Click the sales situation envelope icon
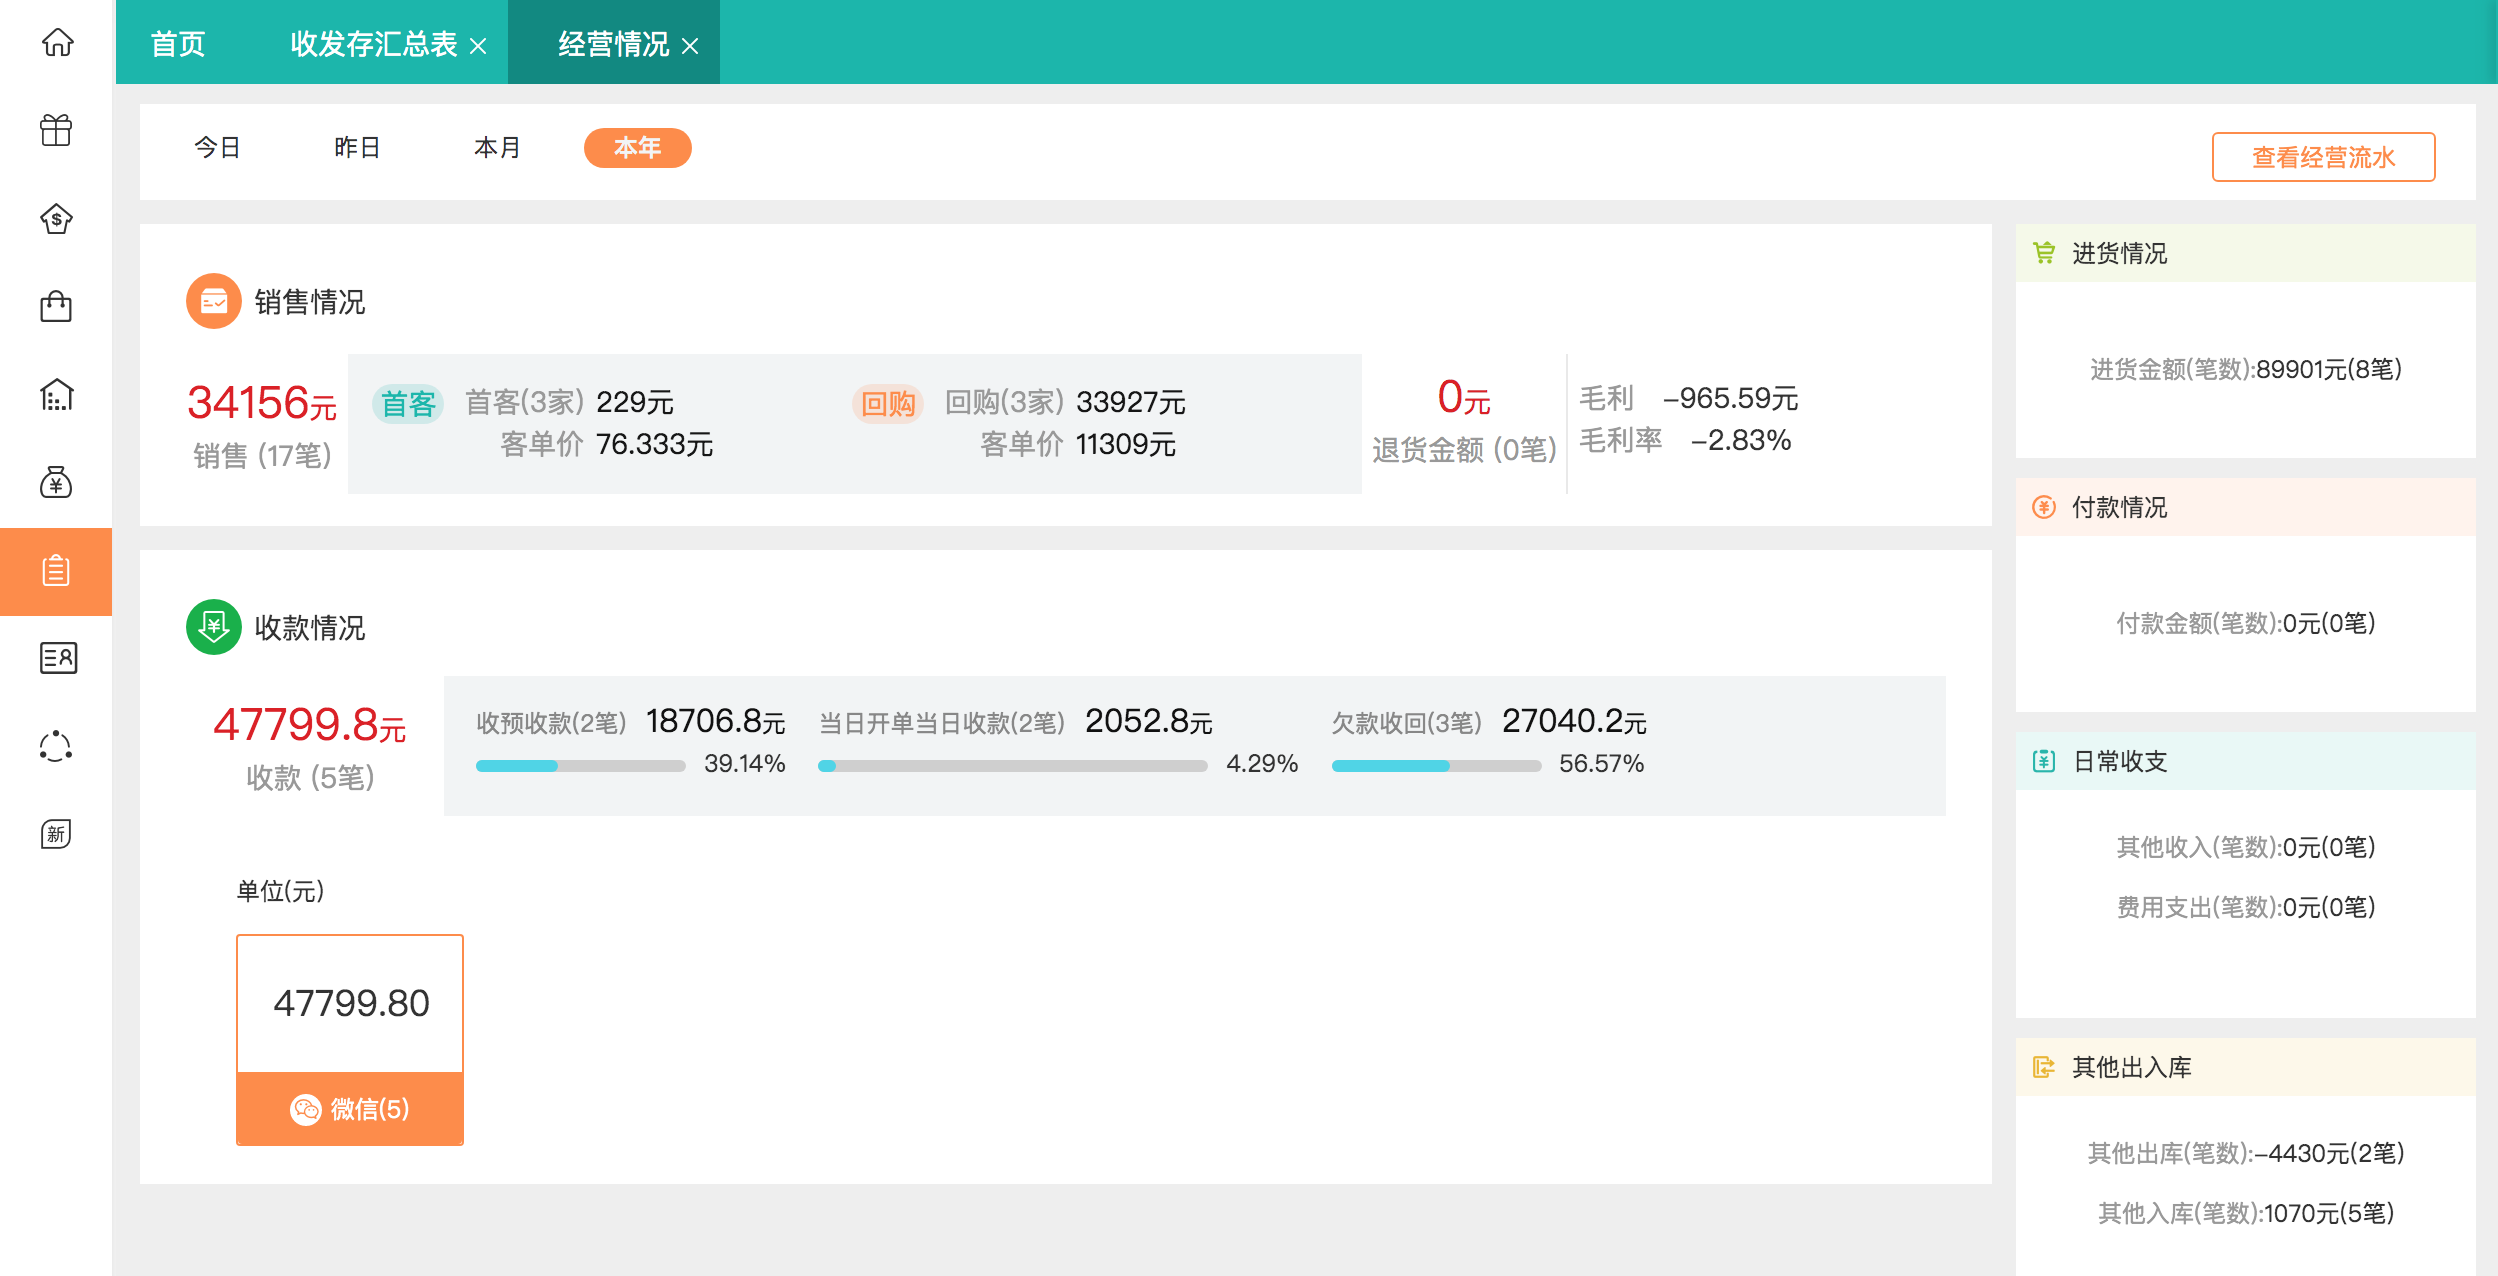2498x1276 pixels. (212, 298)
